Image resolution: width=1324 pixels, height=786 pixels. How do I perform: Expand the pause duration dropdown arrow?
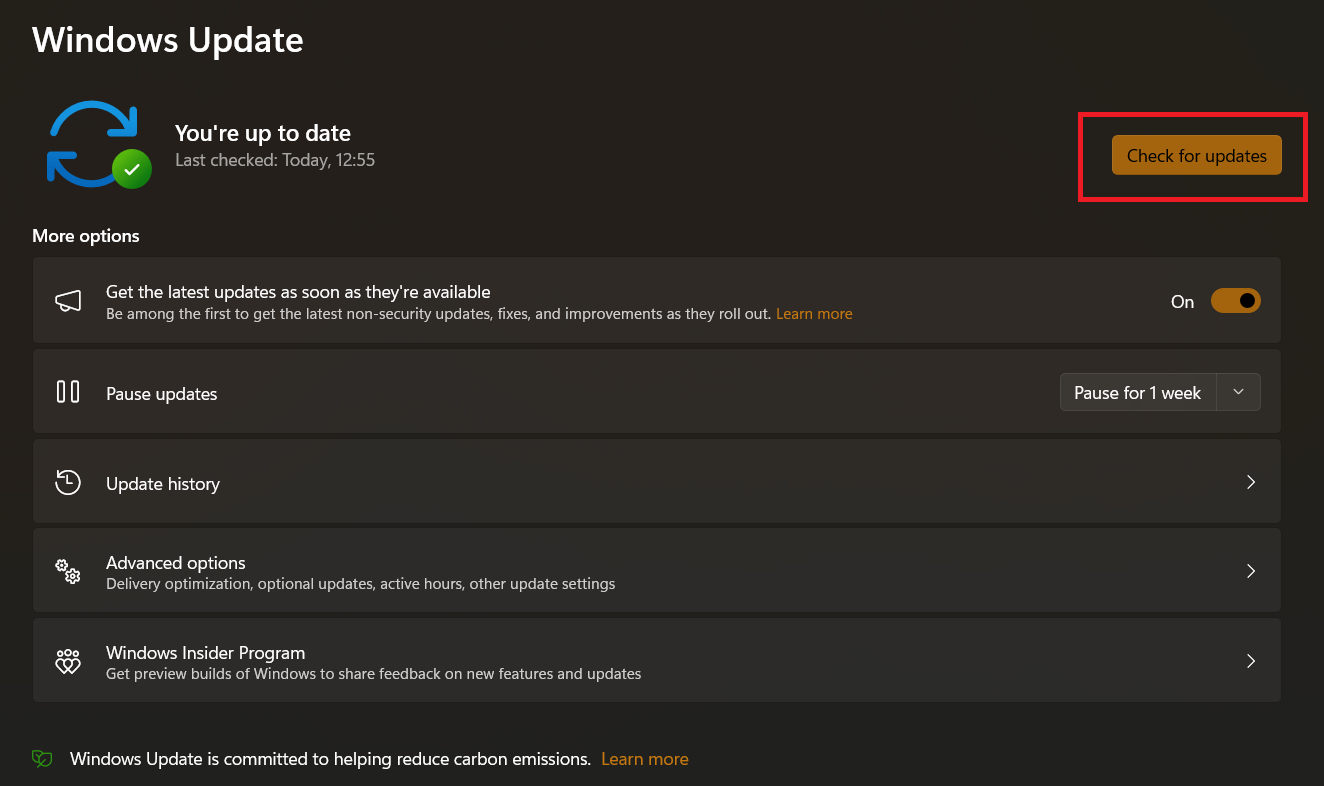[x=1238, y=392]
